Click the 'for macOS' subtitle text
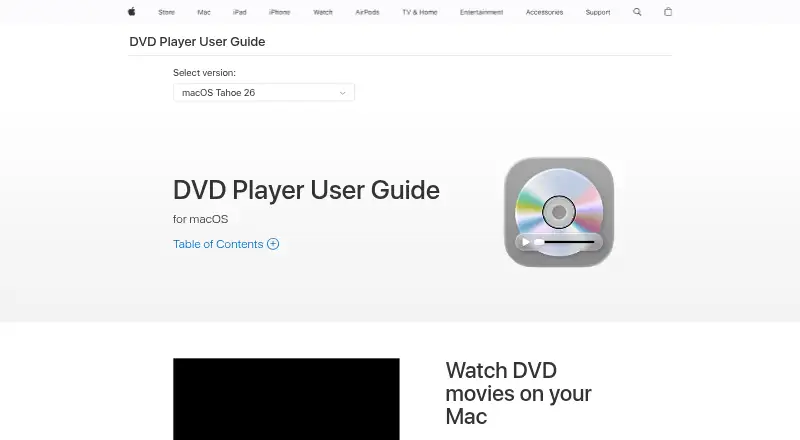Image resolution: width=800 pixels, height=440 pixels. 201,219
